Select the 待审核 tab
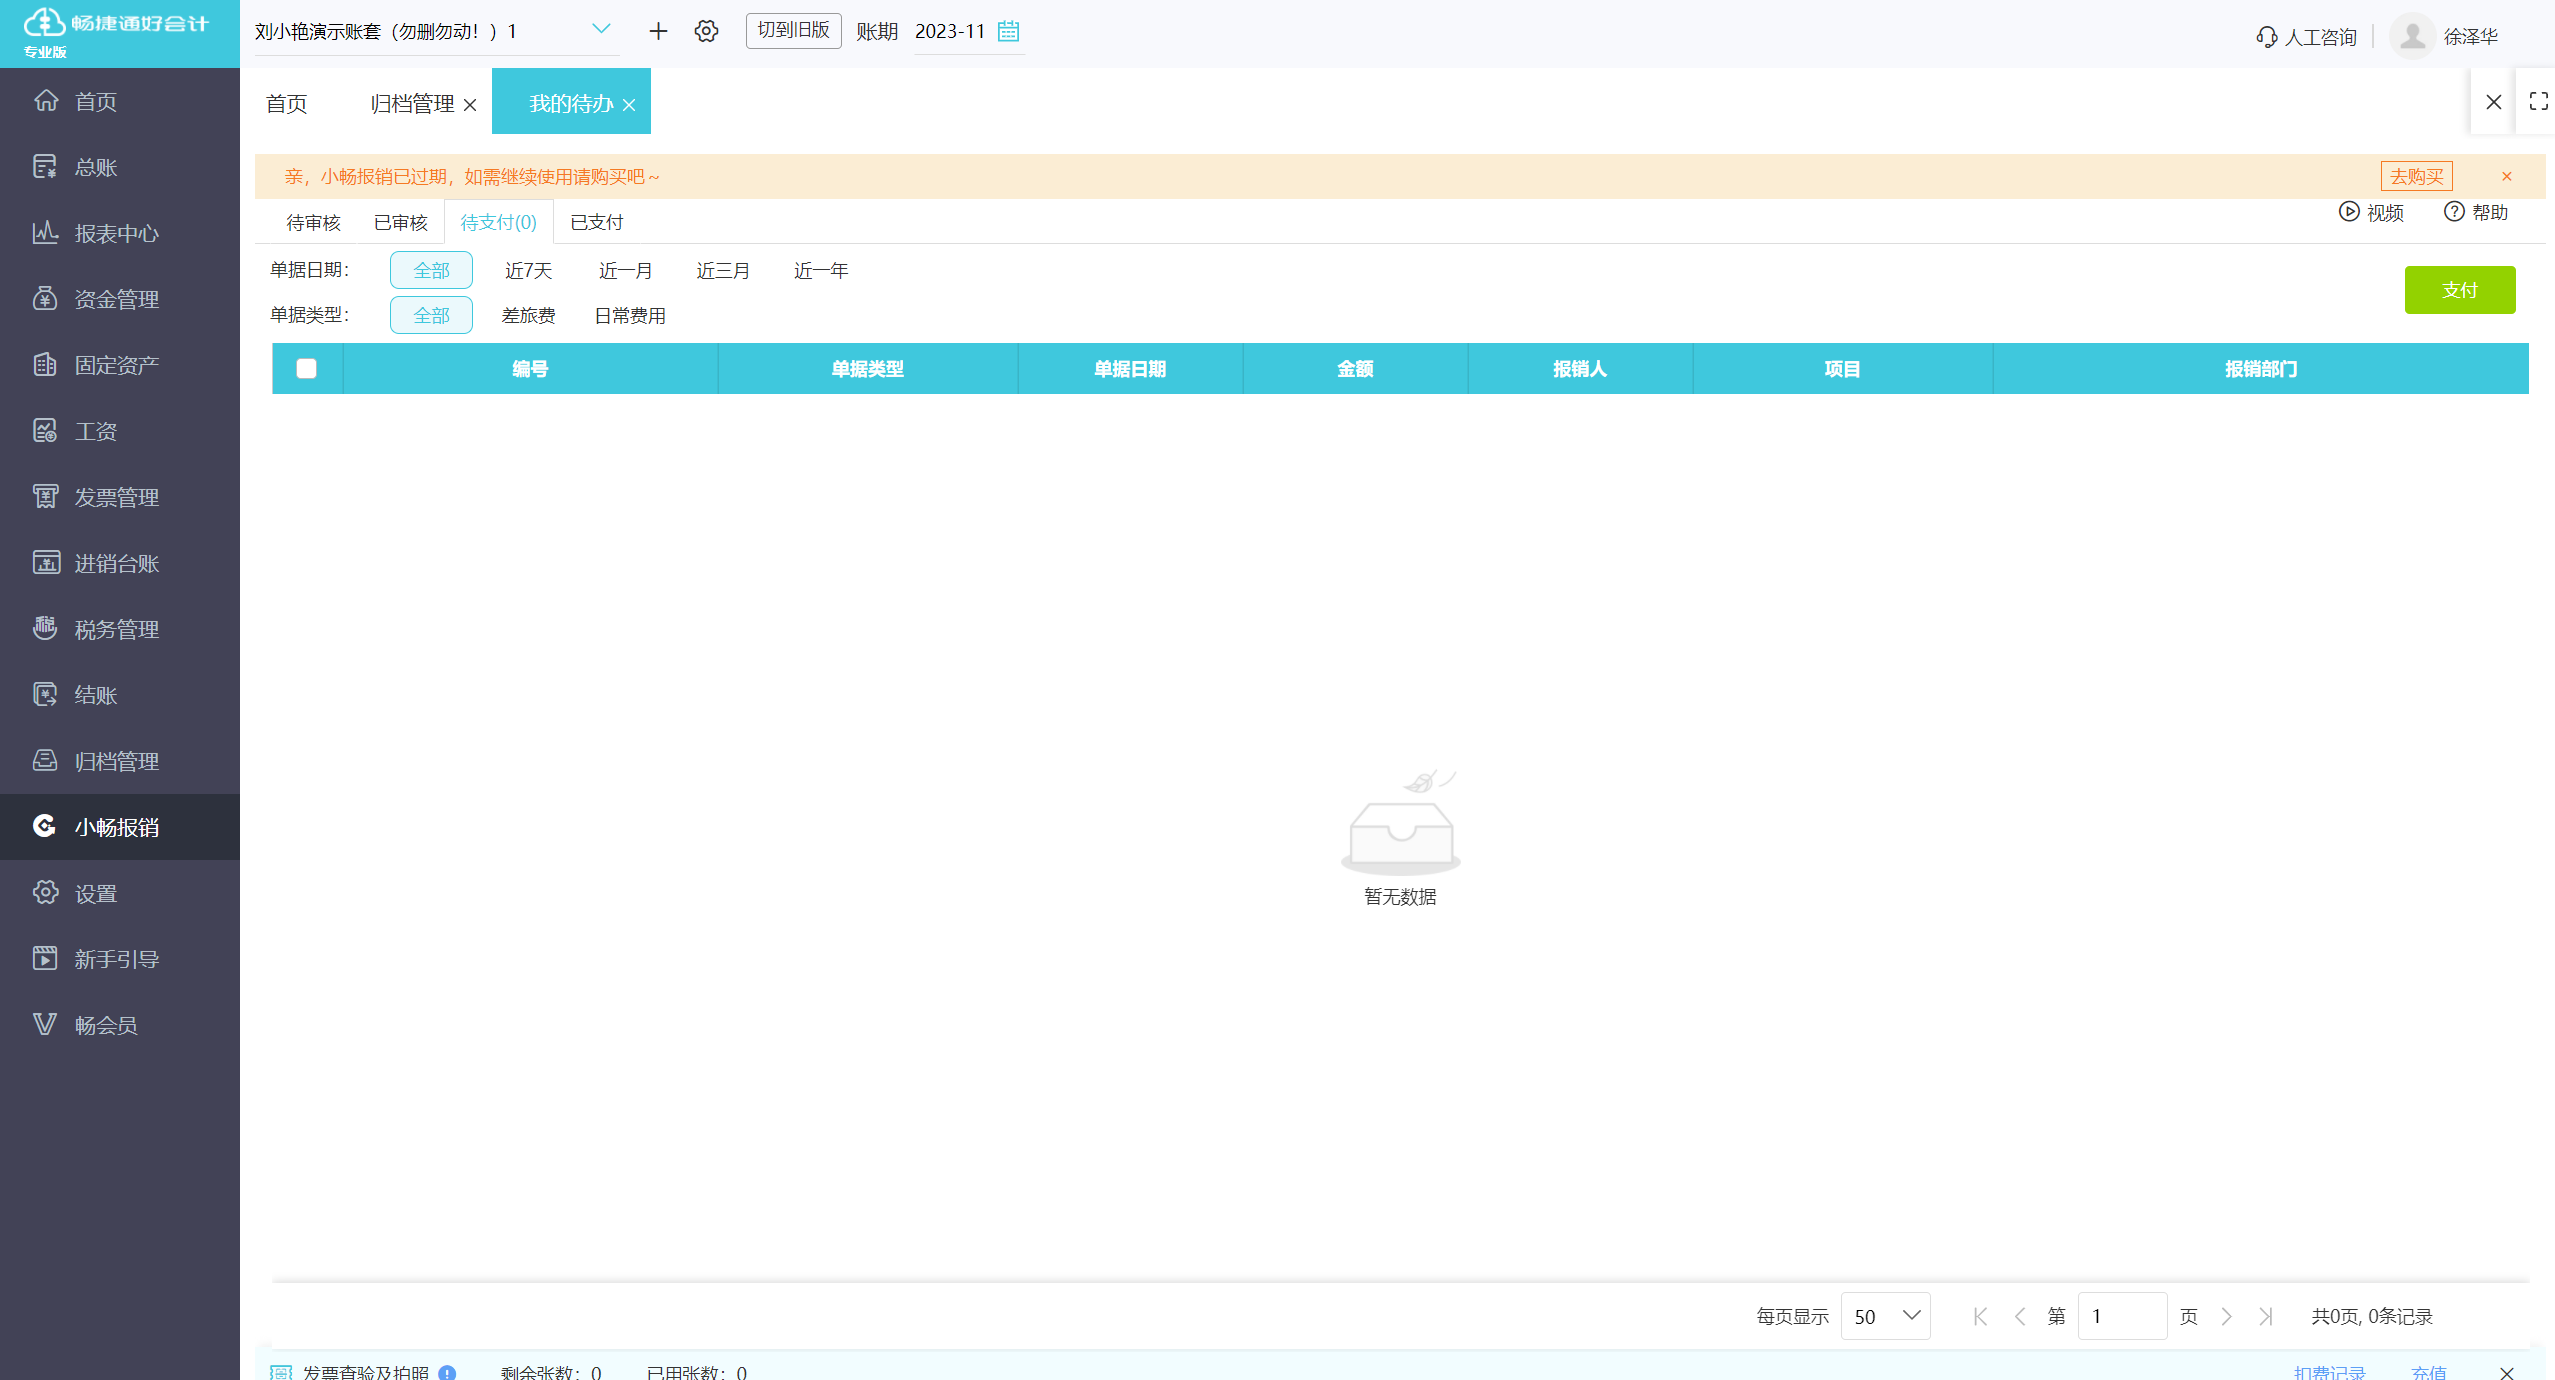Image resolution: width=2555 pixels, height=1380 pixels. pyautogui.click(x=313, y=223)
